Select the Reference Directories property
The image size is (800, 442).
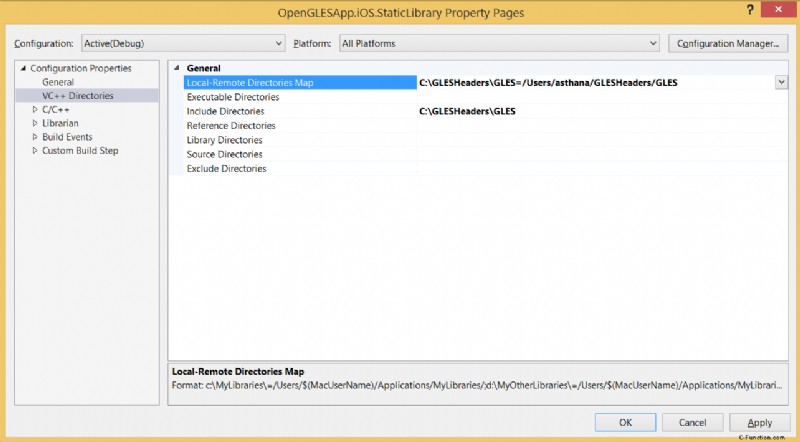[x=231, y=126]
